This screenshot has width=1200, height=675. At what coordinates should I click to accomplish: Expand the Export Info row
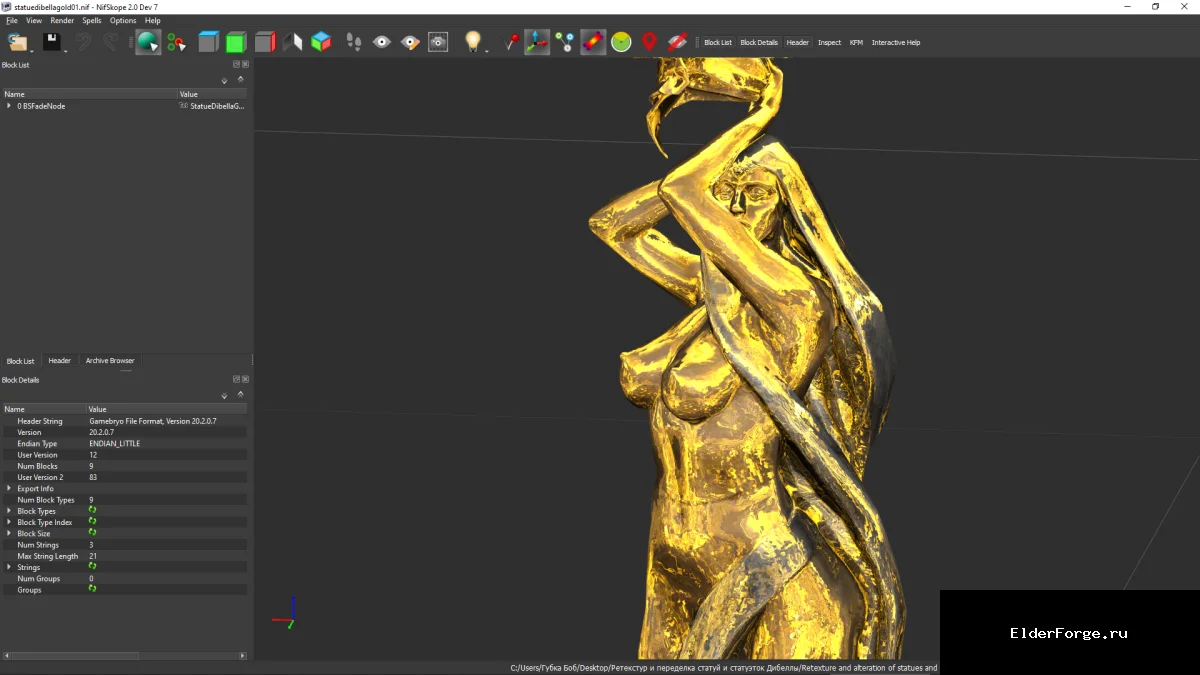(x=9, y=489)
